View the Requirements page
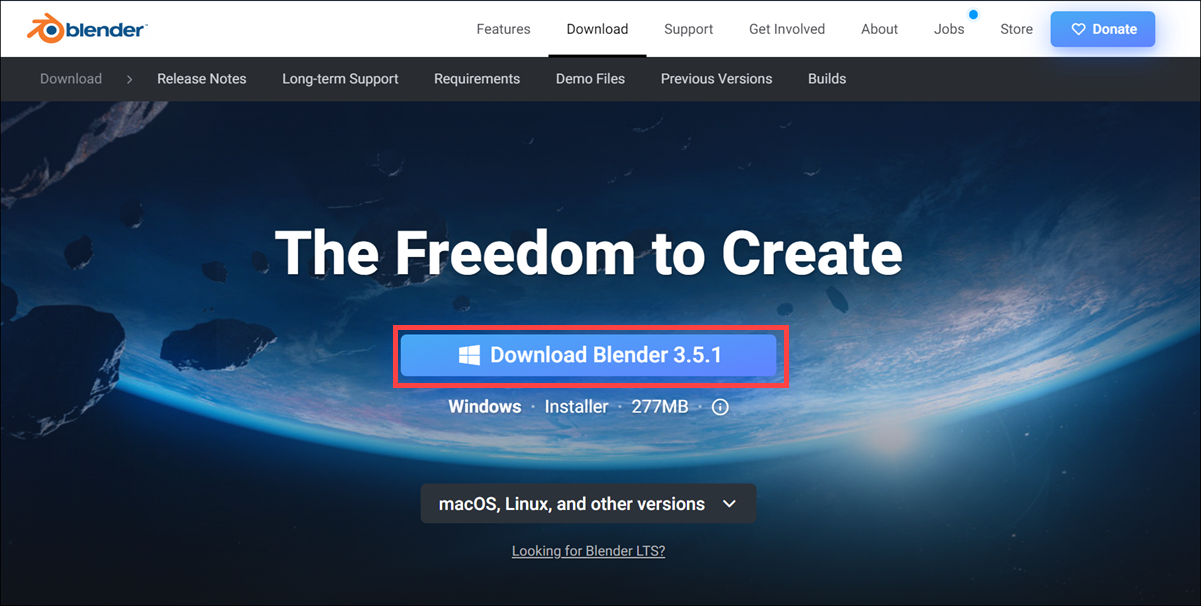This screenshot has height=606, width=1201. [477, 78]
